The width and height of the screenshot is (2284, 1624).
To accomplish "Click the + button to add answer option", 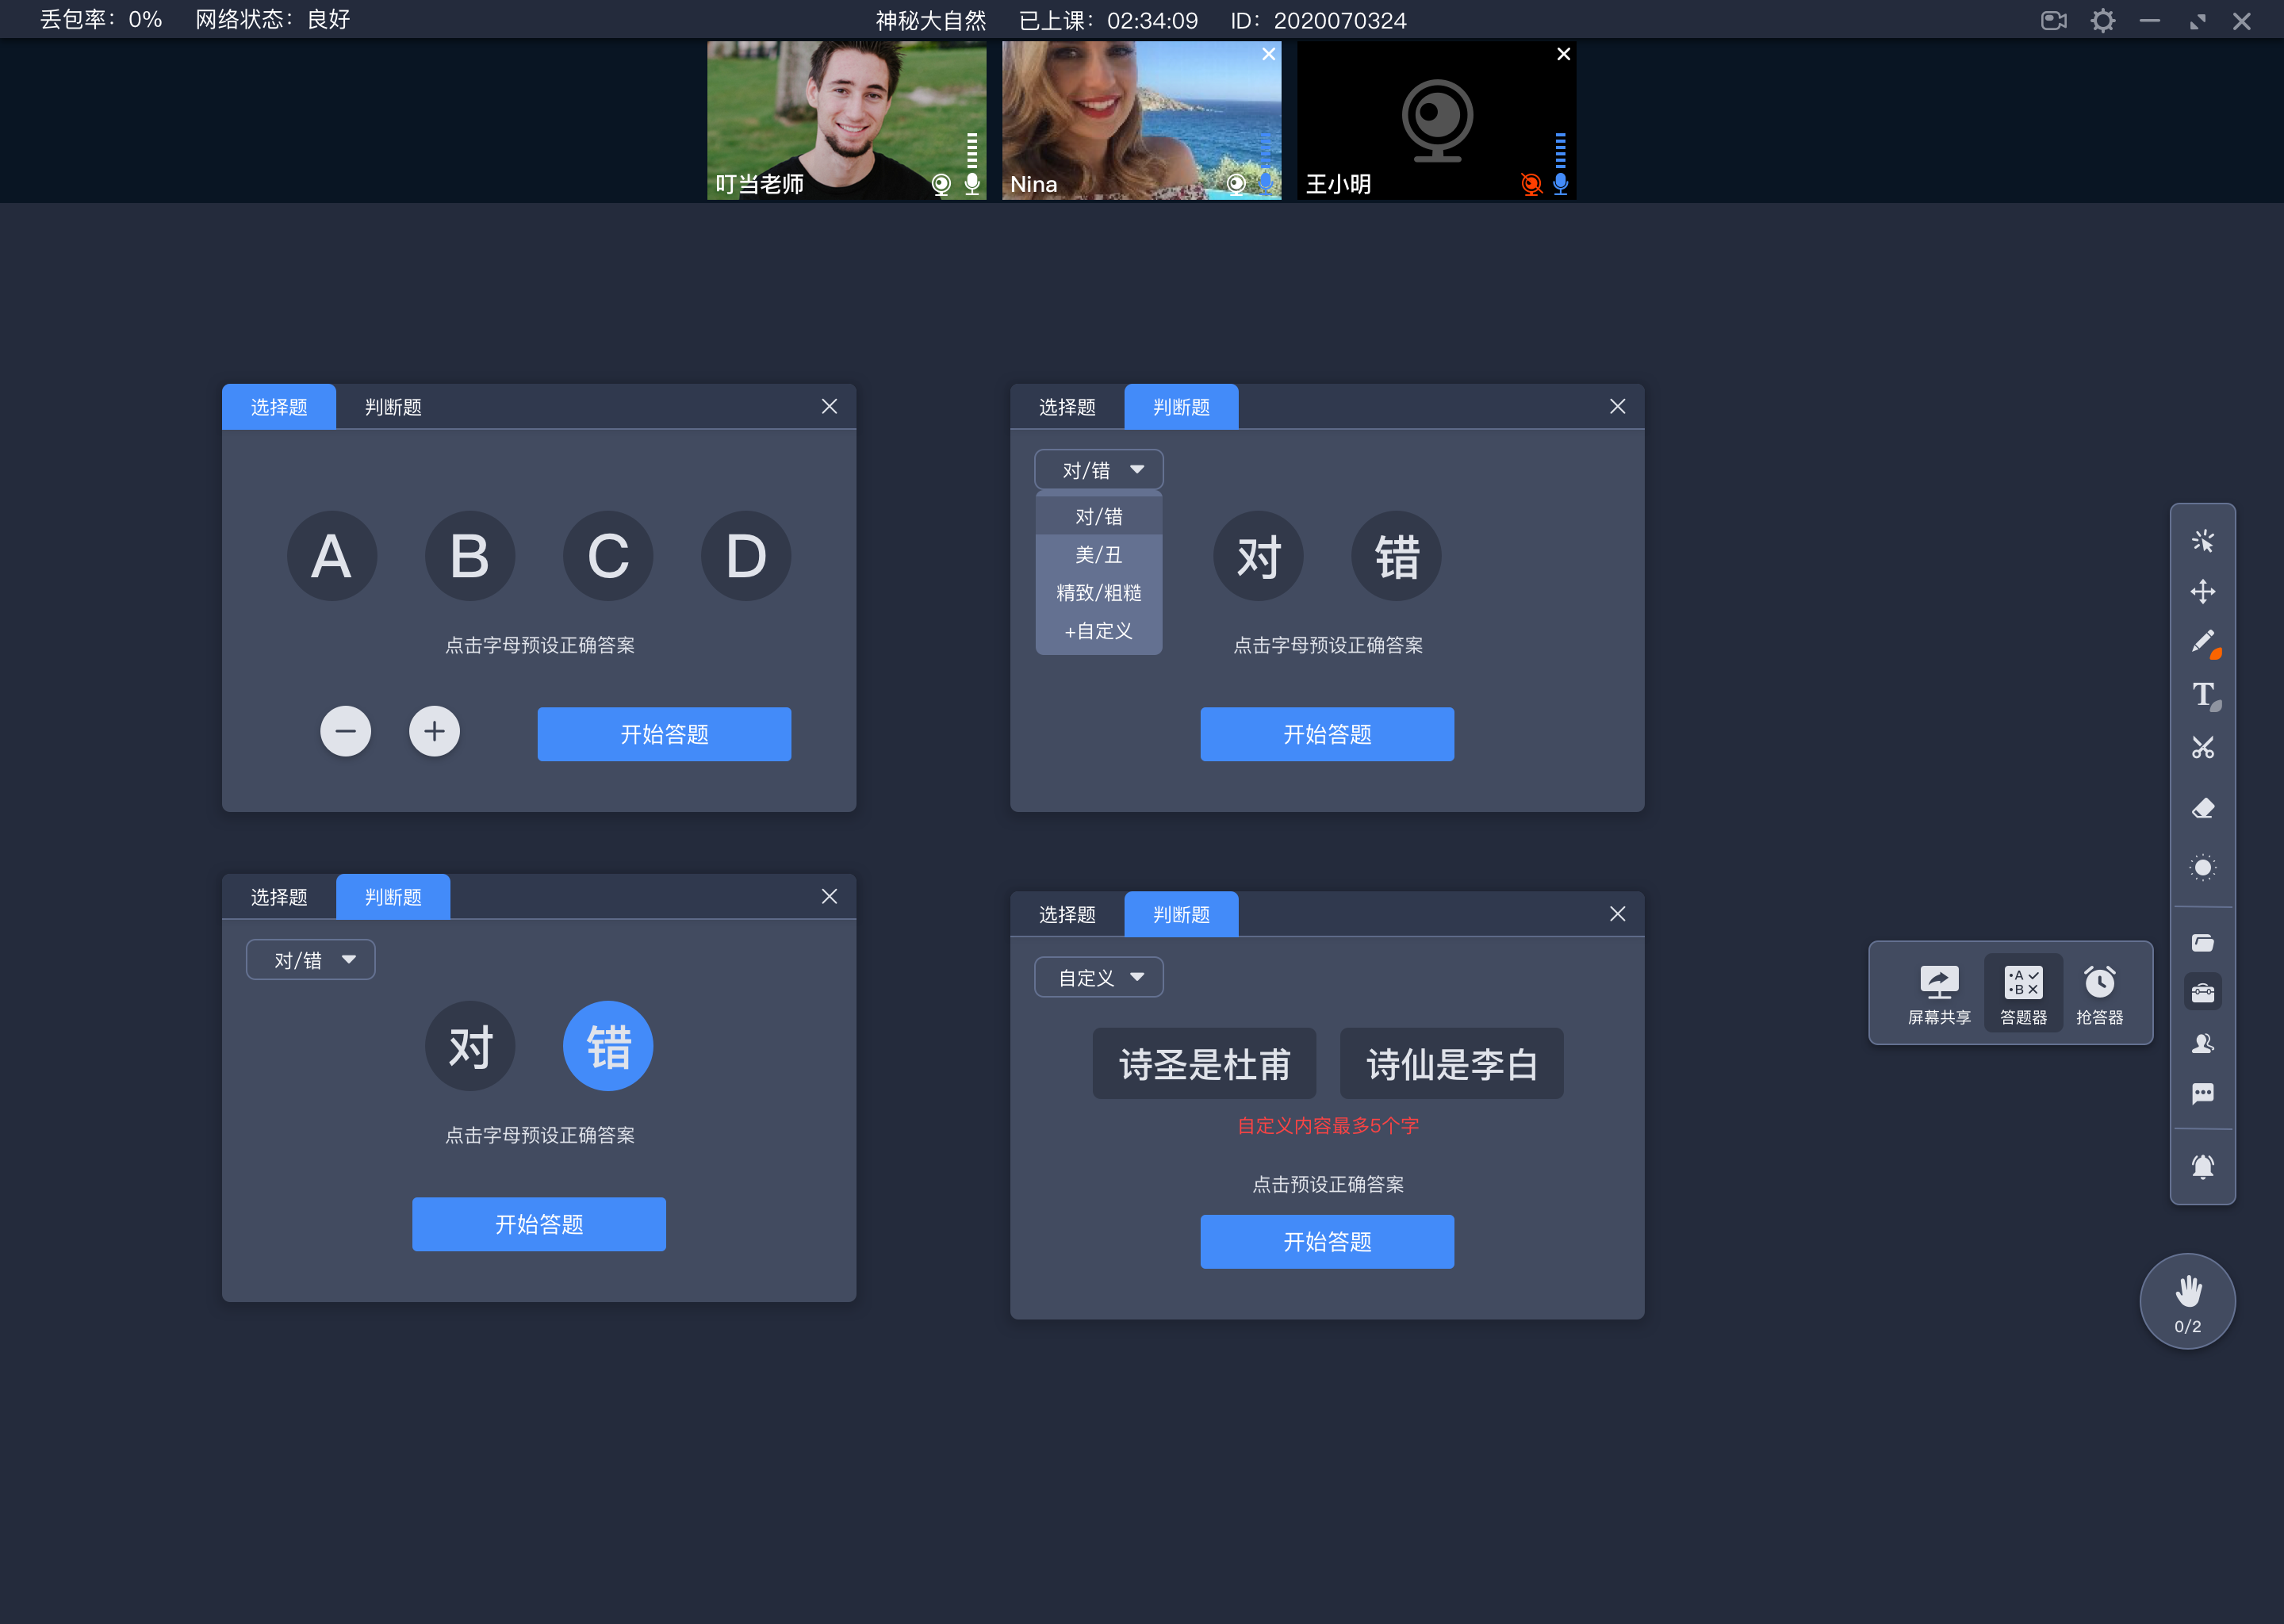I will coord(434,731).
